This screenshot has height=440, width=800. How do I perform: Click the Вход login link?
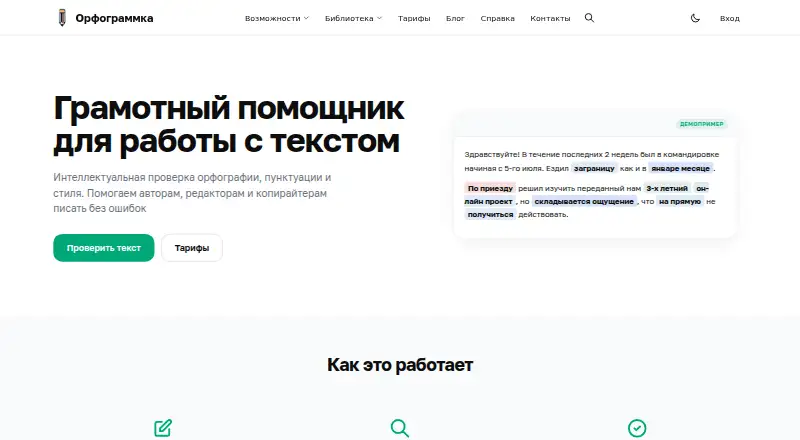coord(730,18)
